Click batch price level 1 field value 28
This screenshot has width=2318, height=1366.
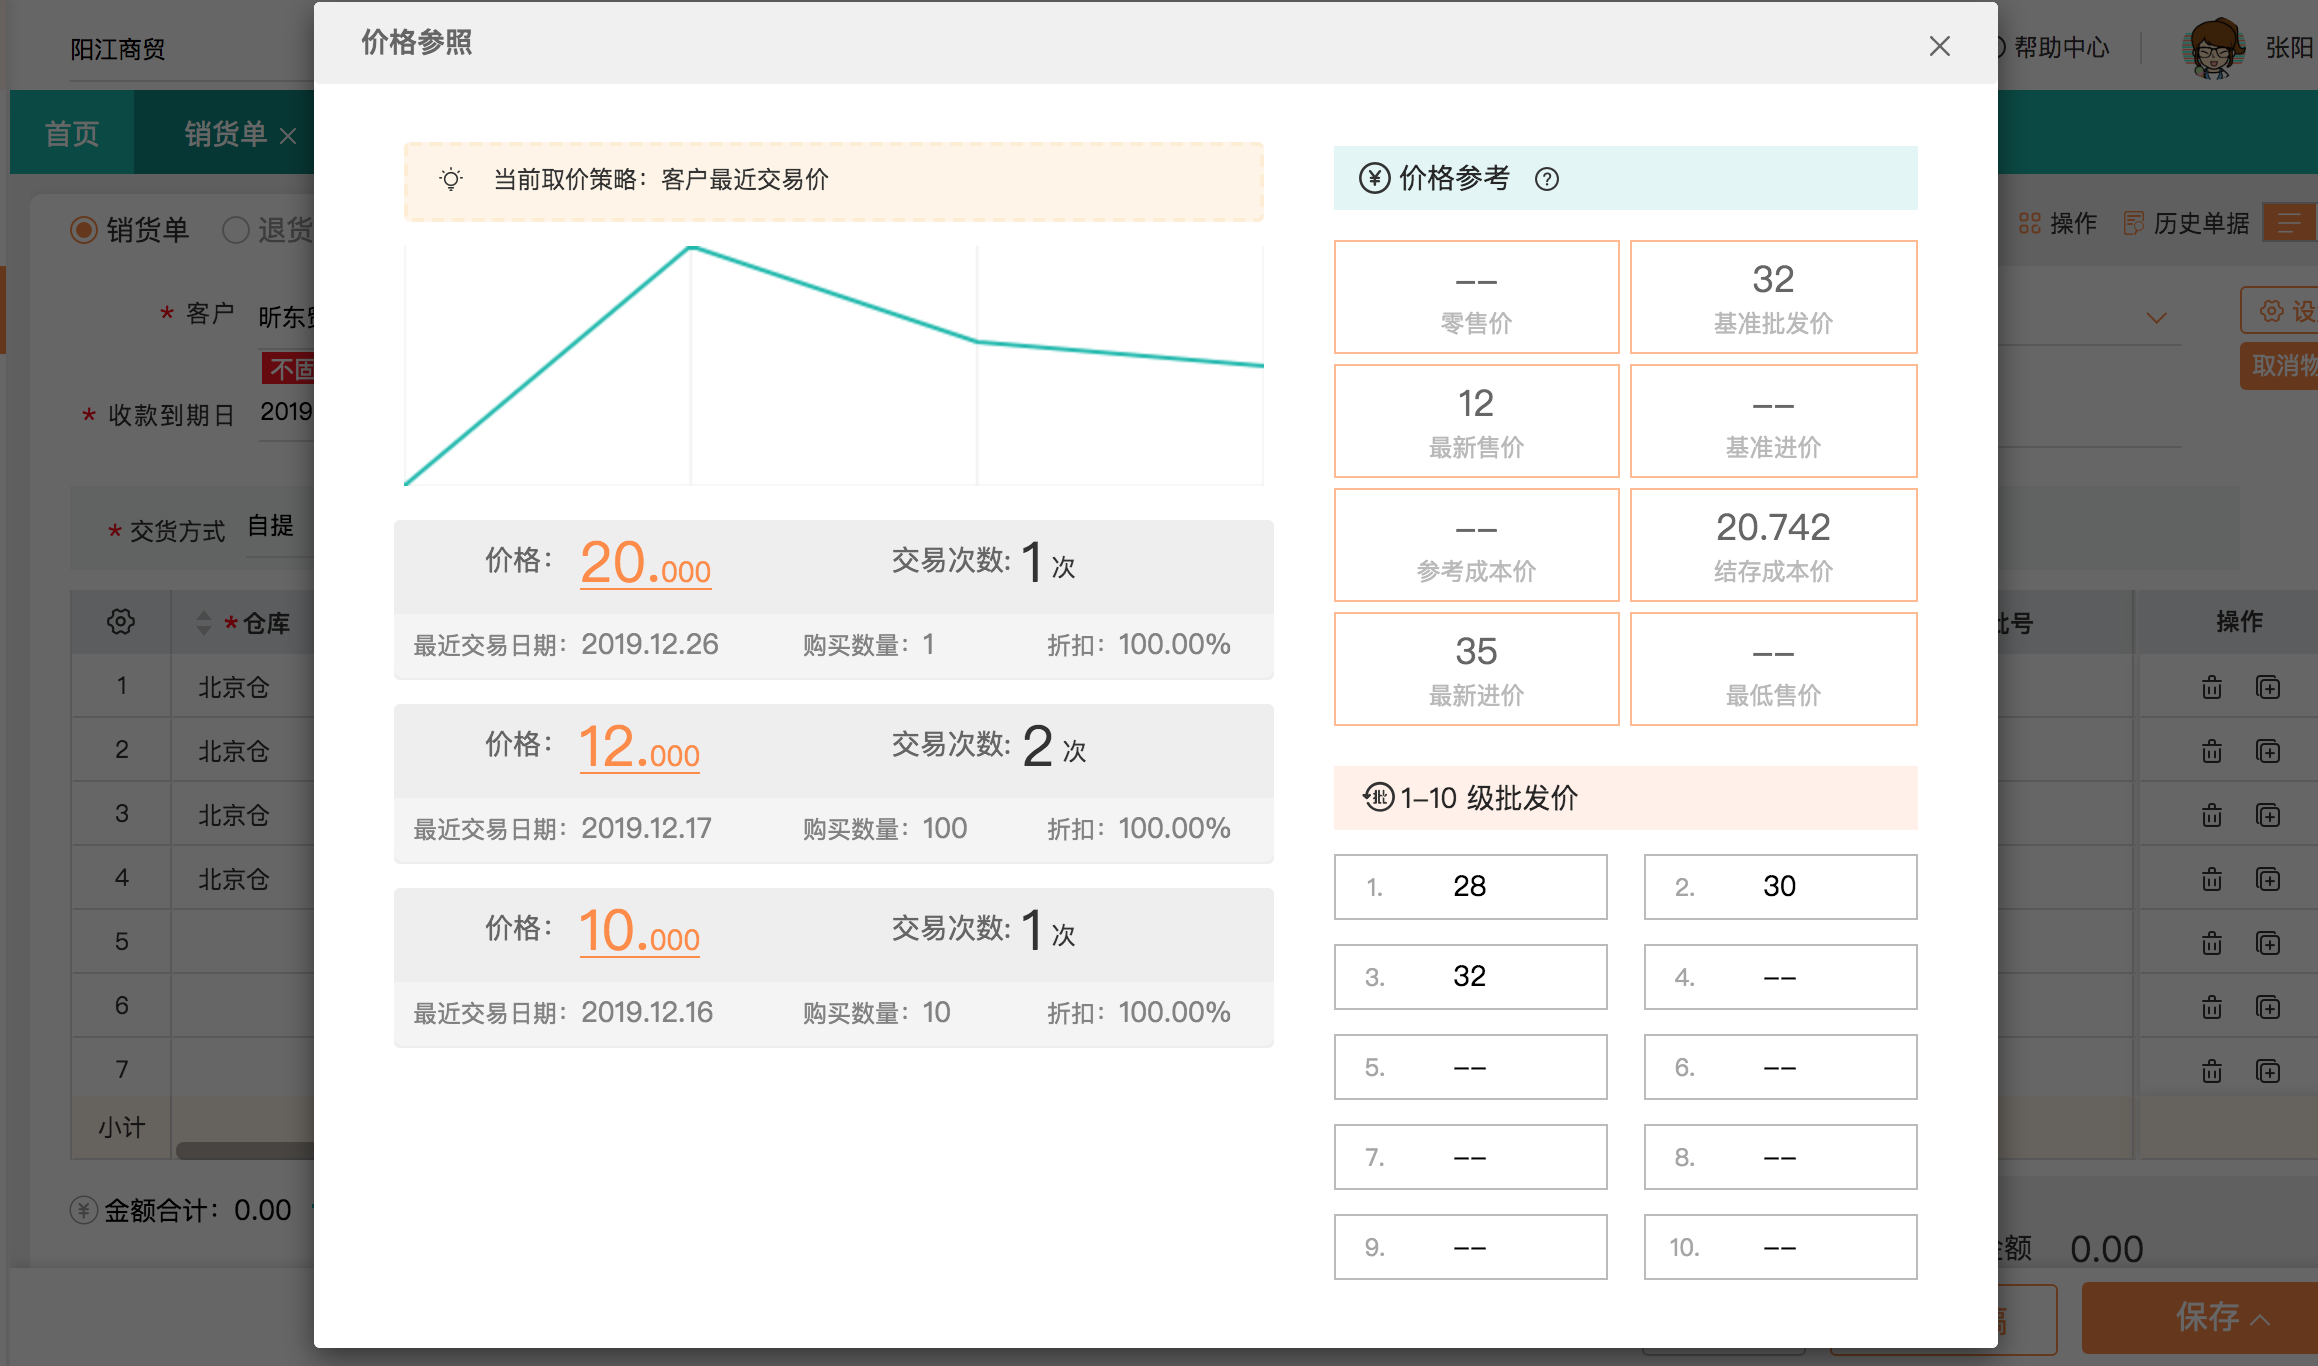point(1469,886)
